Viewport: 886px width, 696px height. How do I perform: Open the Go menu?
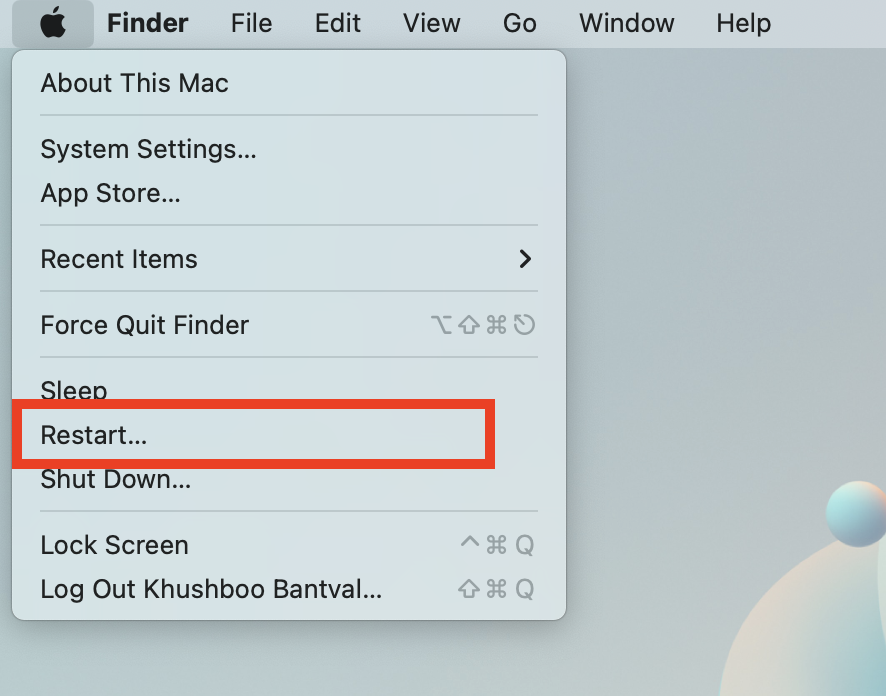(519, 23)
